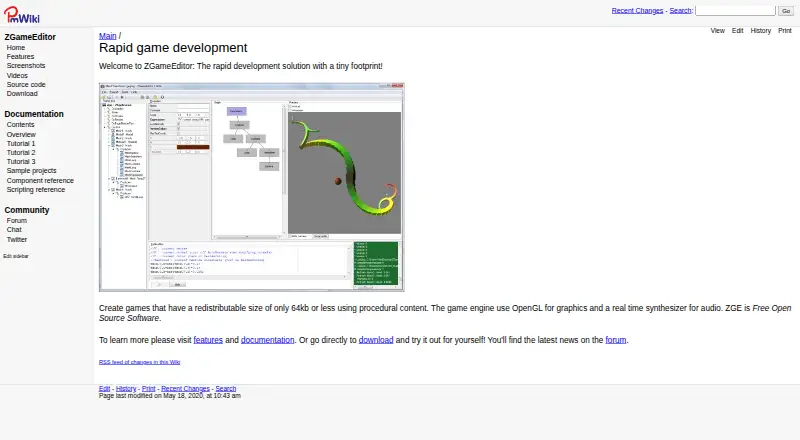The height and width of the screenshot is (440, 800).
Task: Open the Main breadcrumb link
Action: (107, 36)
